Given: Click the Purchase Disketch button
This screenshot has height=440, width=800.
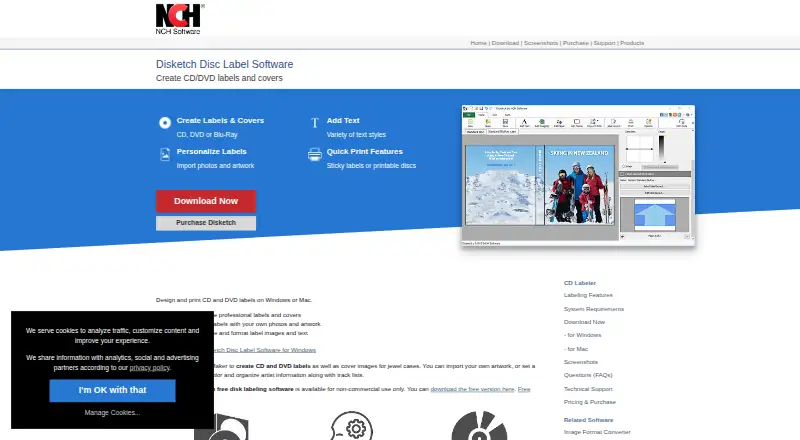Looking at the screenshot, I should [206, 223].
